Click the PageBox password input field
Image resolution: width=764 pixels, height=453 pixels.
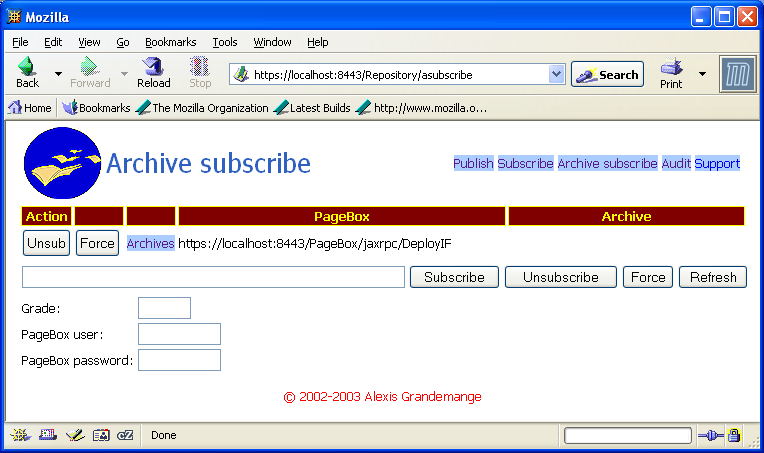tap(179, 360)
